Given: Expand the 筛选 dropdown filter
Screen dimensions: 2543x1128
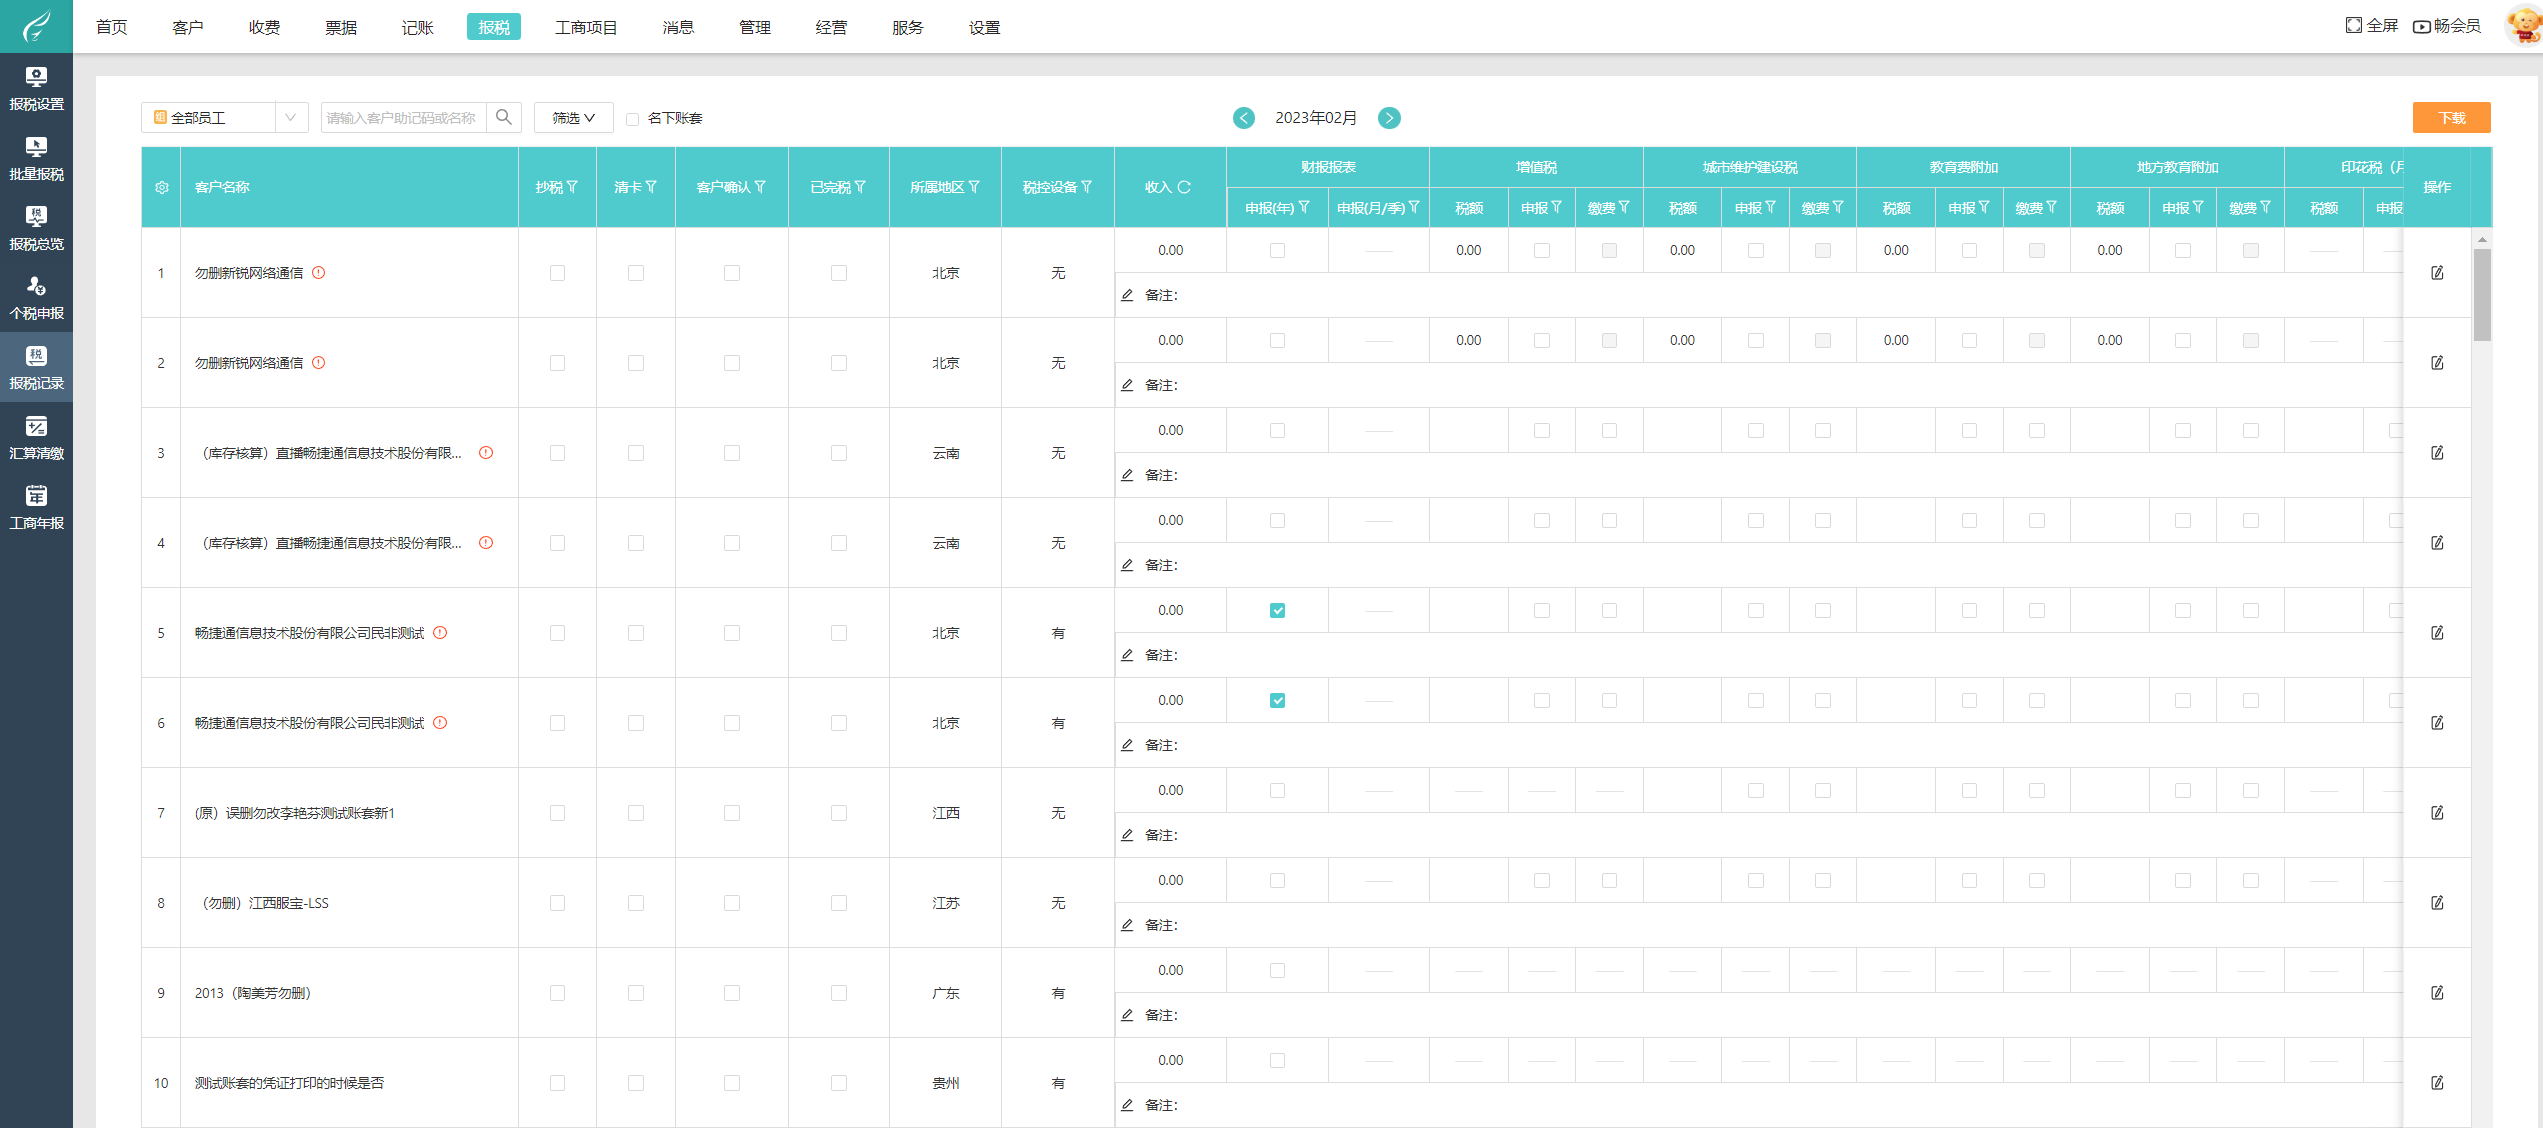Looking at the screenshot, I should click(572, 117).
